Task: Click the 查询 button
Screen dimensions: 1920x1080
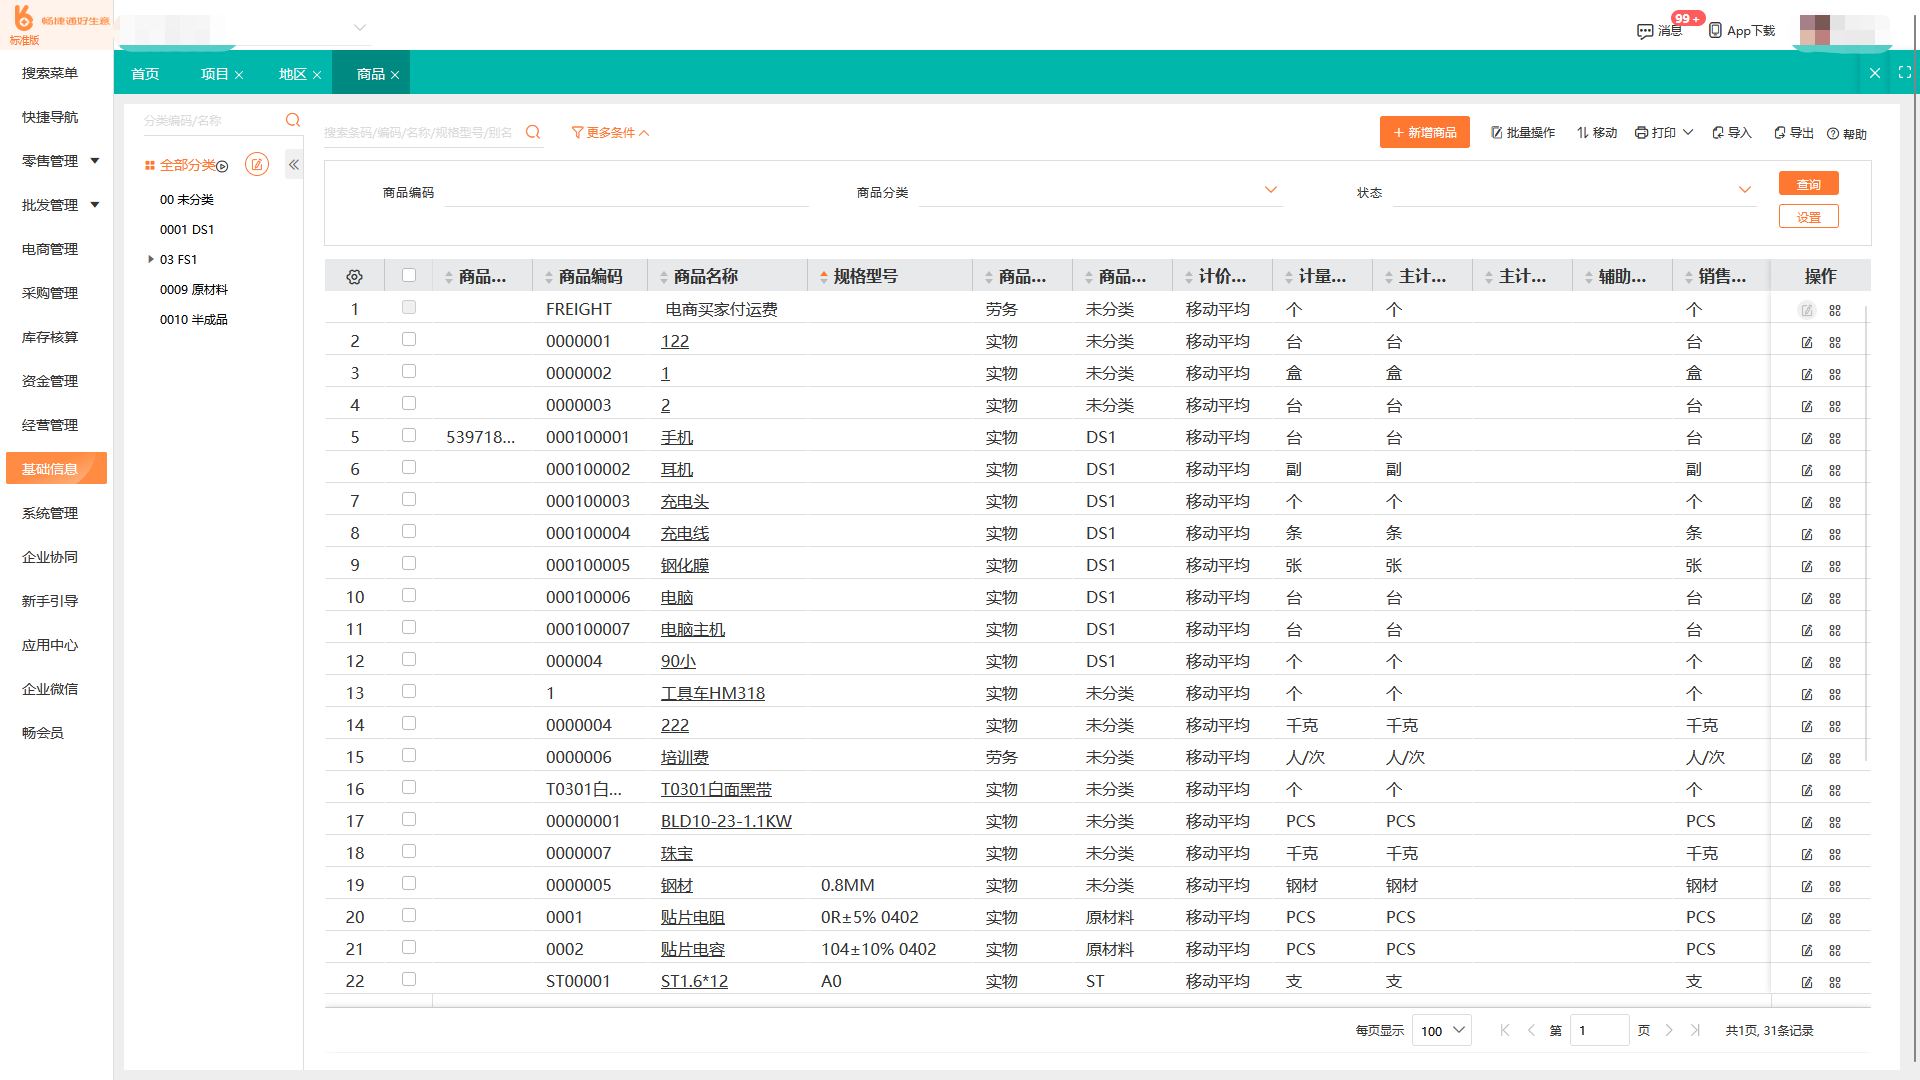Action: pos(1808,183)
